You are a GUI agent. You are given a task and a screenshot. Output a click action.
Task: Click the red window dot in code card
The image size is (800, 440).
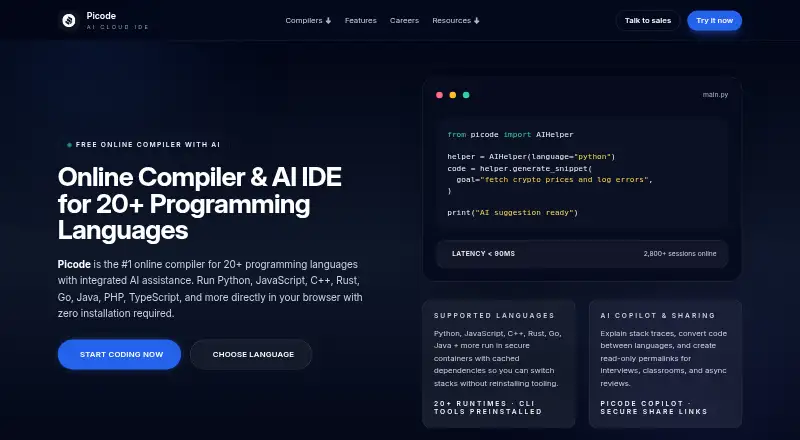439,95
